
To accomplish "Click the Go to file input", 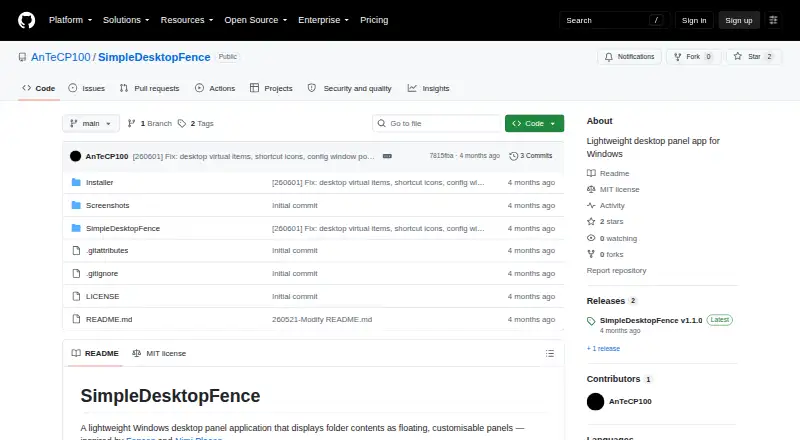I will point(438,124).
